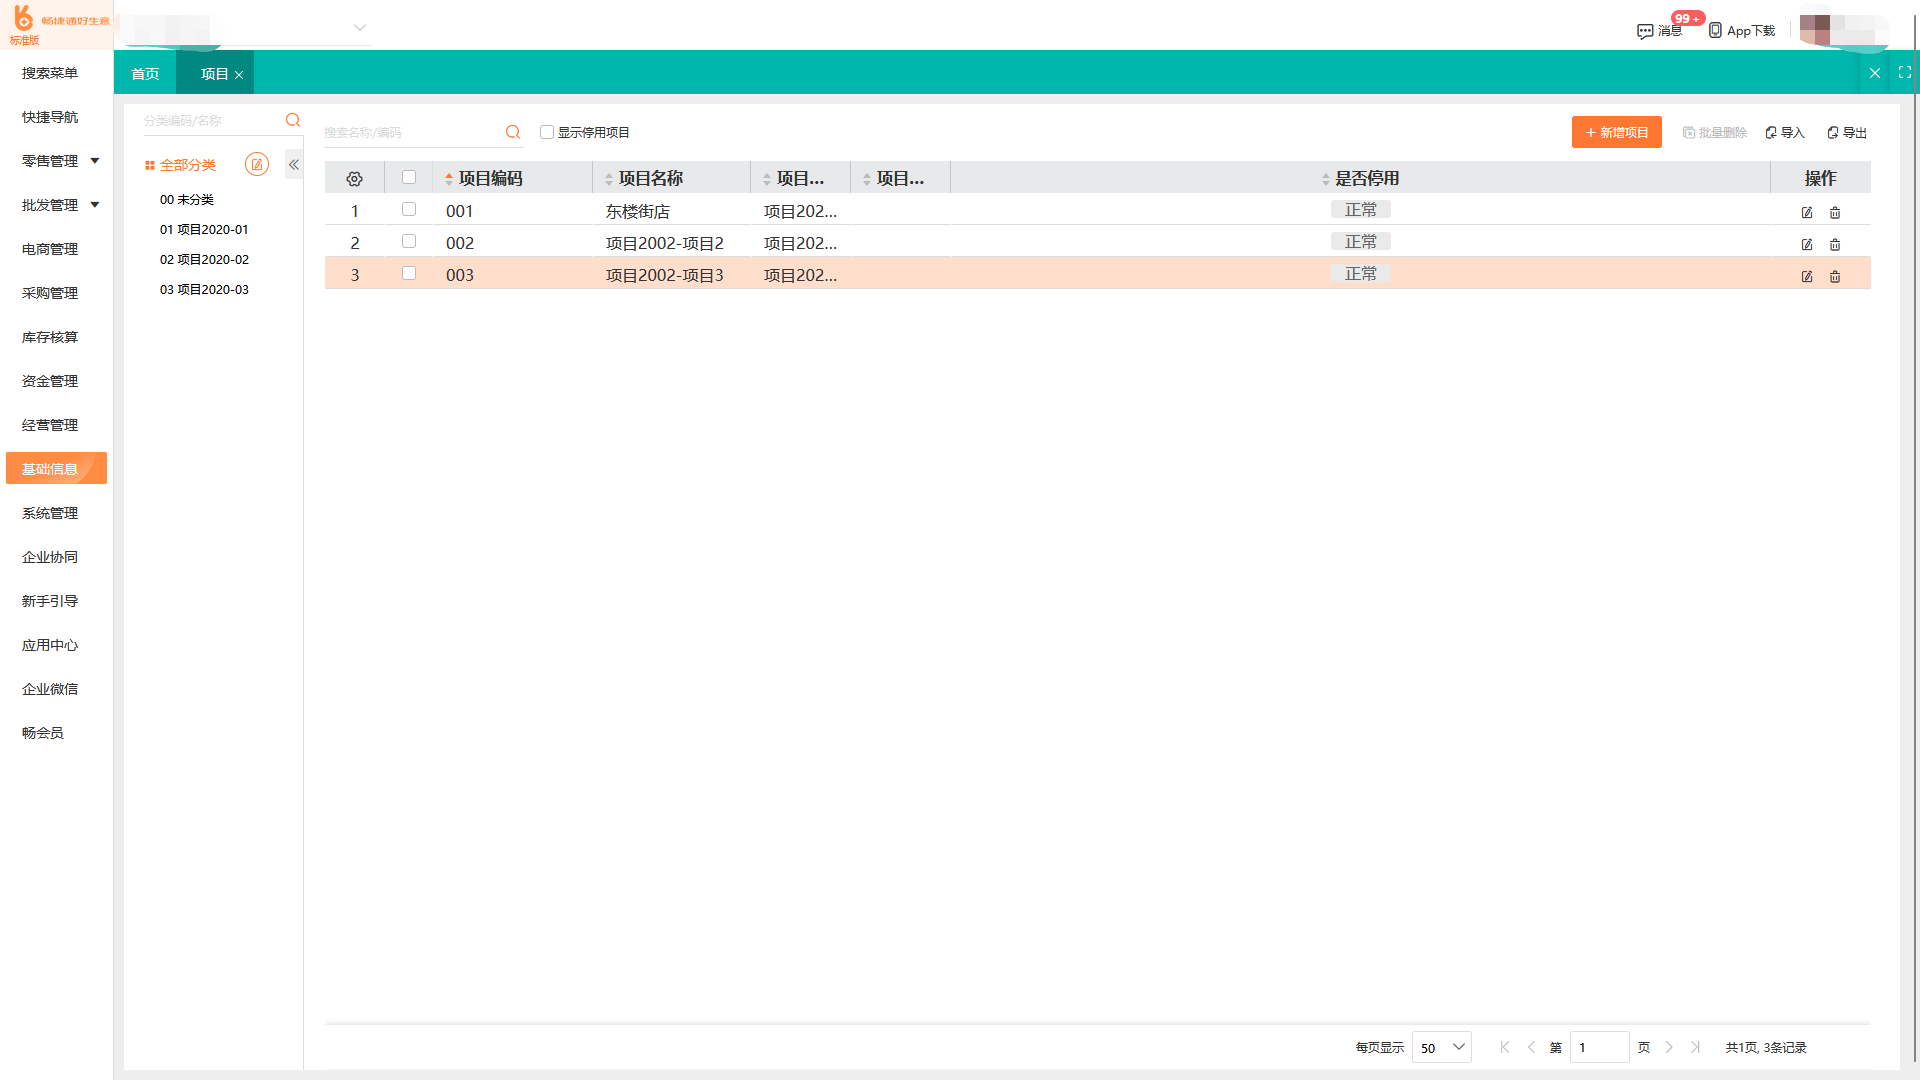Click 新增项目 button to add project

pyautogui.click(x=1615, y=132)
